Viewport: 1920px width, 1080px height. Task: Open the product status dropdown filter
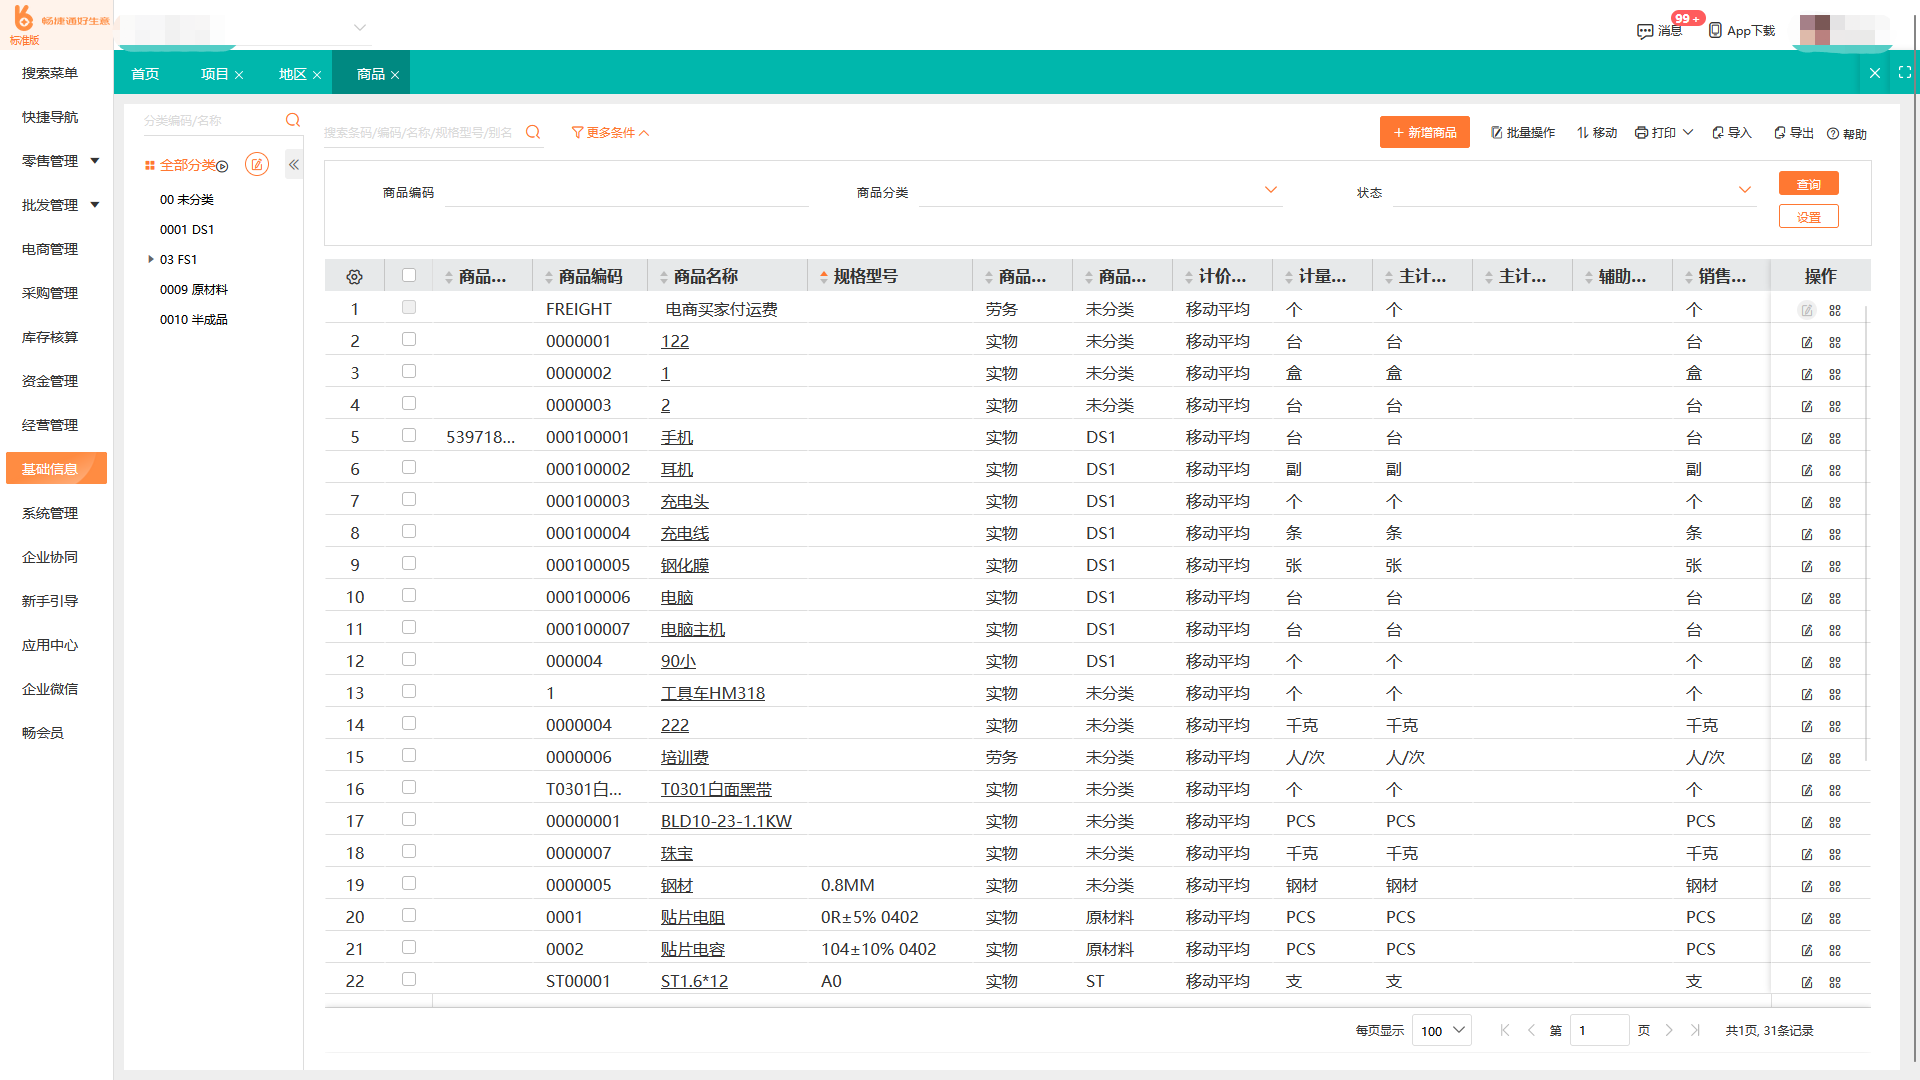(x=1745, y=191)
